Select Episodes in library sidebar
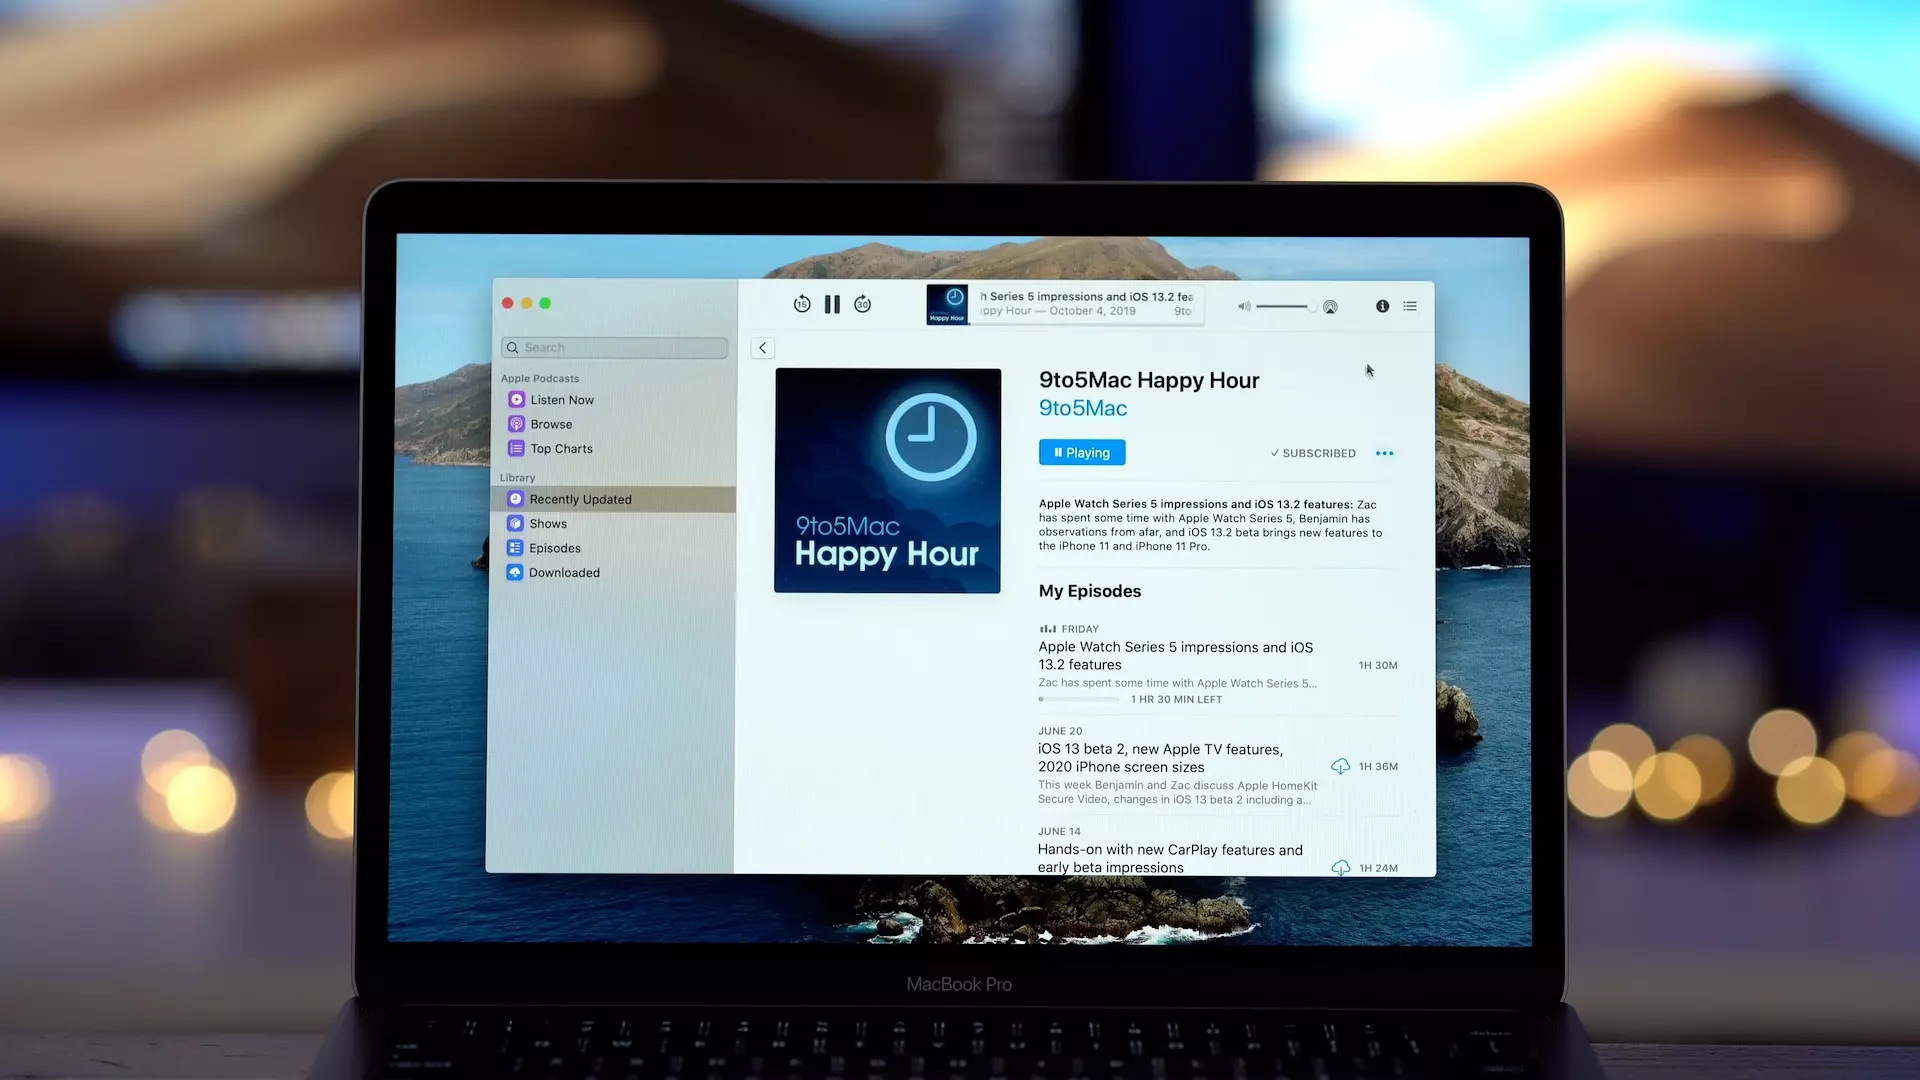The width and height of the screenshot is (1920, 1080). 554,547
